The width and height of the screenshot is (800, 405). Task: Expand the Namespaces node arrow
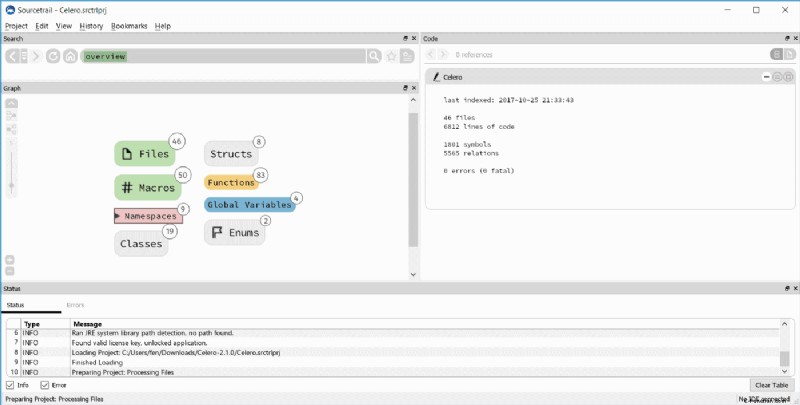[x=117, y=215]
